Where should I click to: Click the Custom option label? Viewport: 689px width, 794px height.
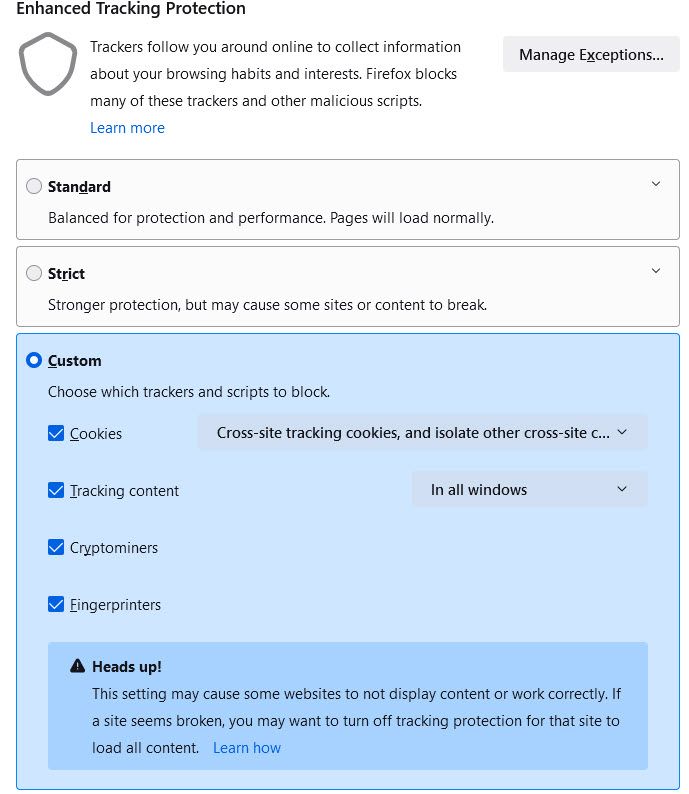(x=75, y=361)
